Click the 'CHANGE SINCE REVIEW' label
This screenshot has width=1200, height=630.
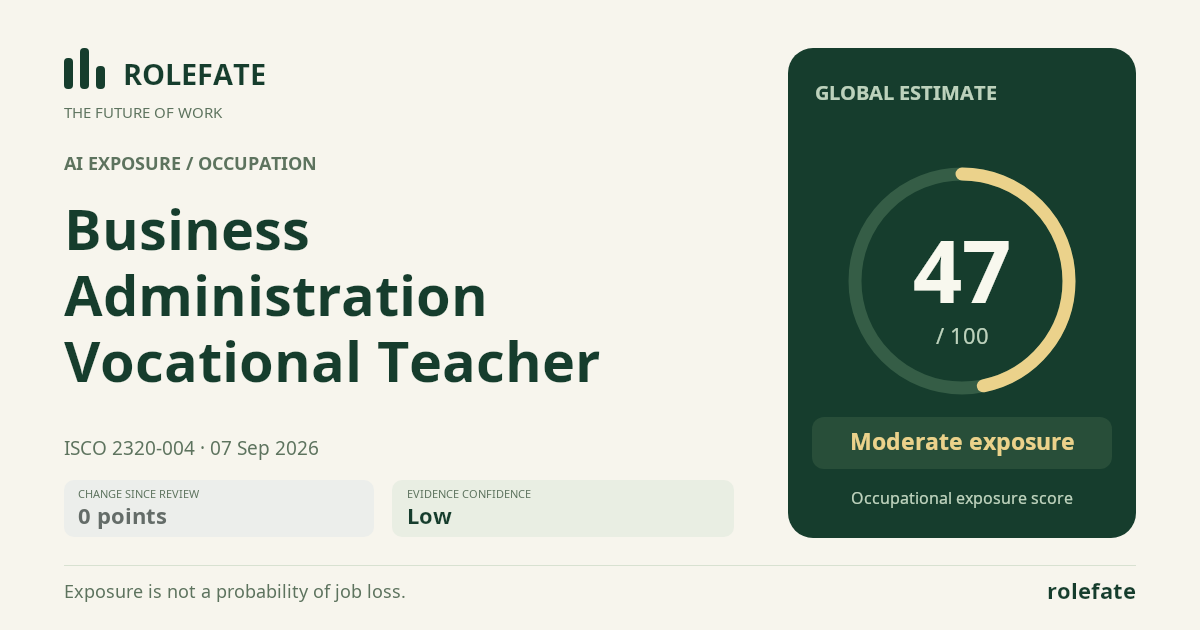click(138, 494)
